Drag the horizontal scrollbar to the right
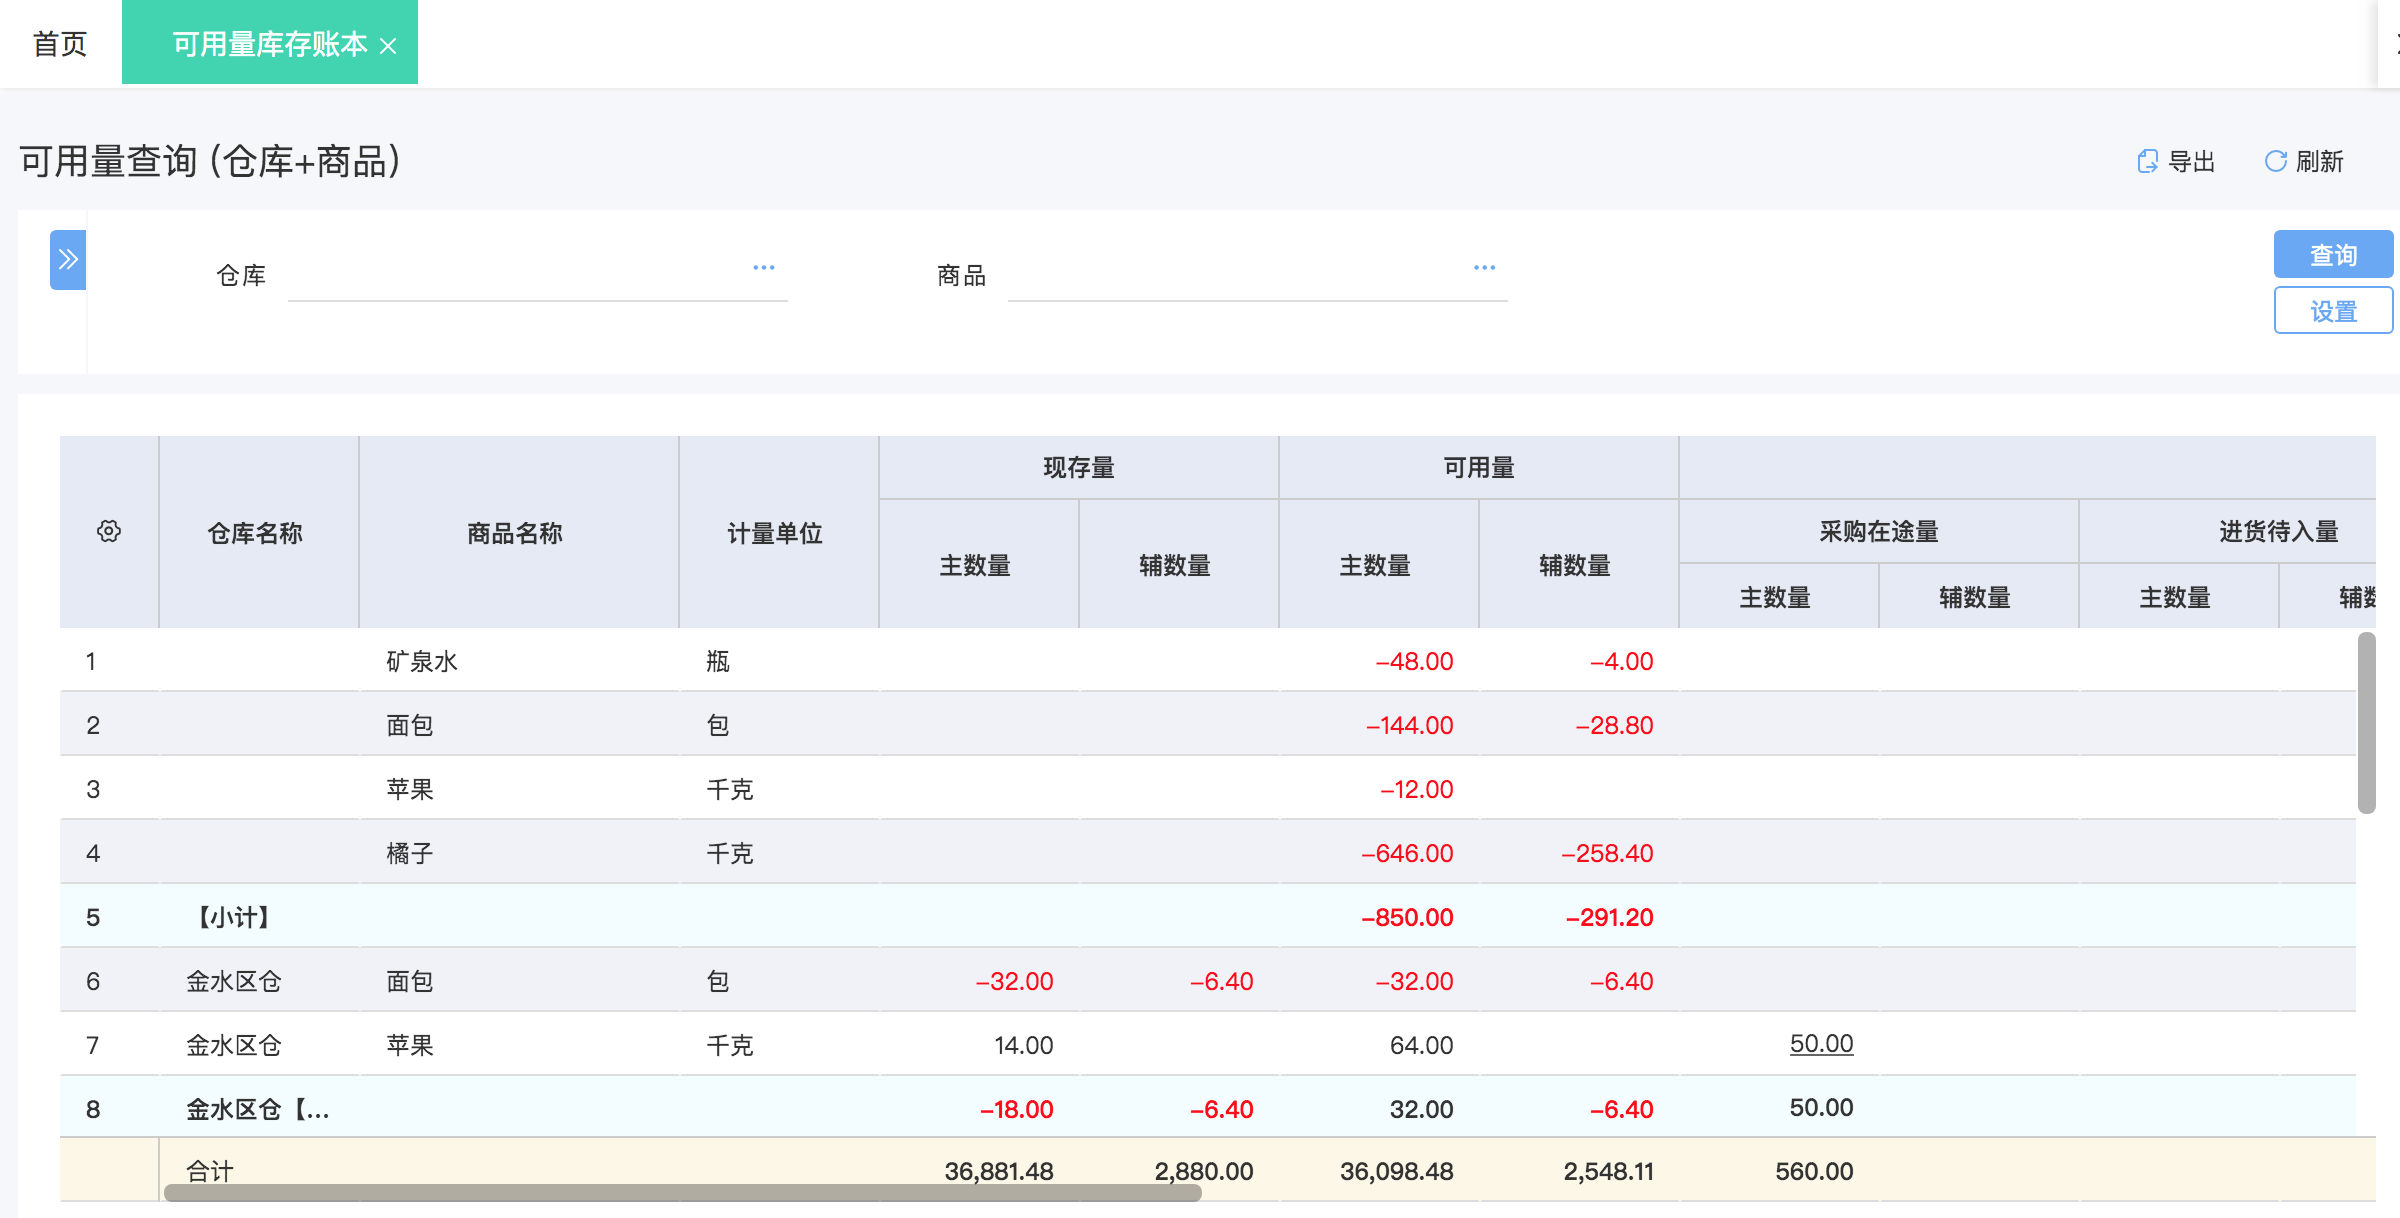 621,1193
